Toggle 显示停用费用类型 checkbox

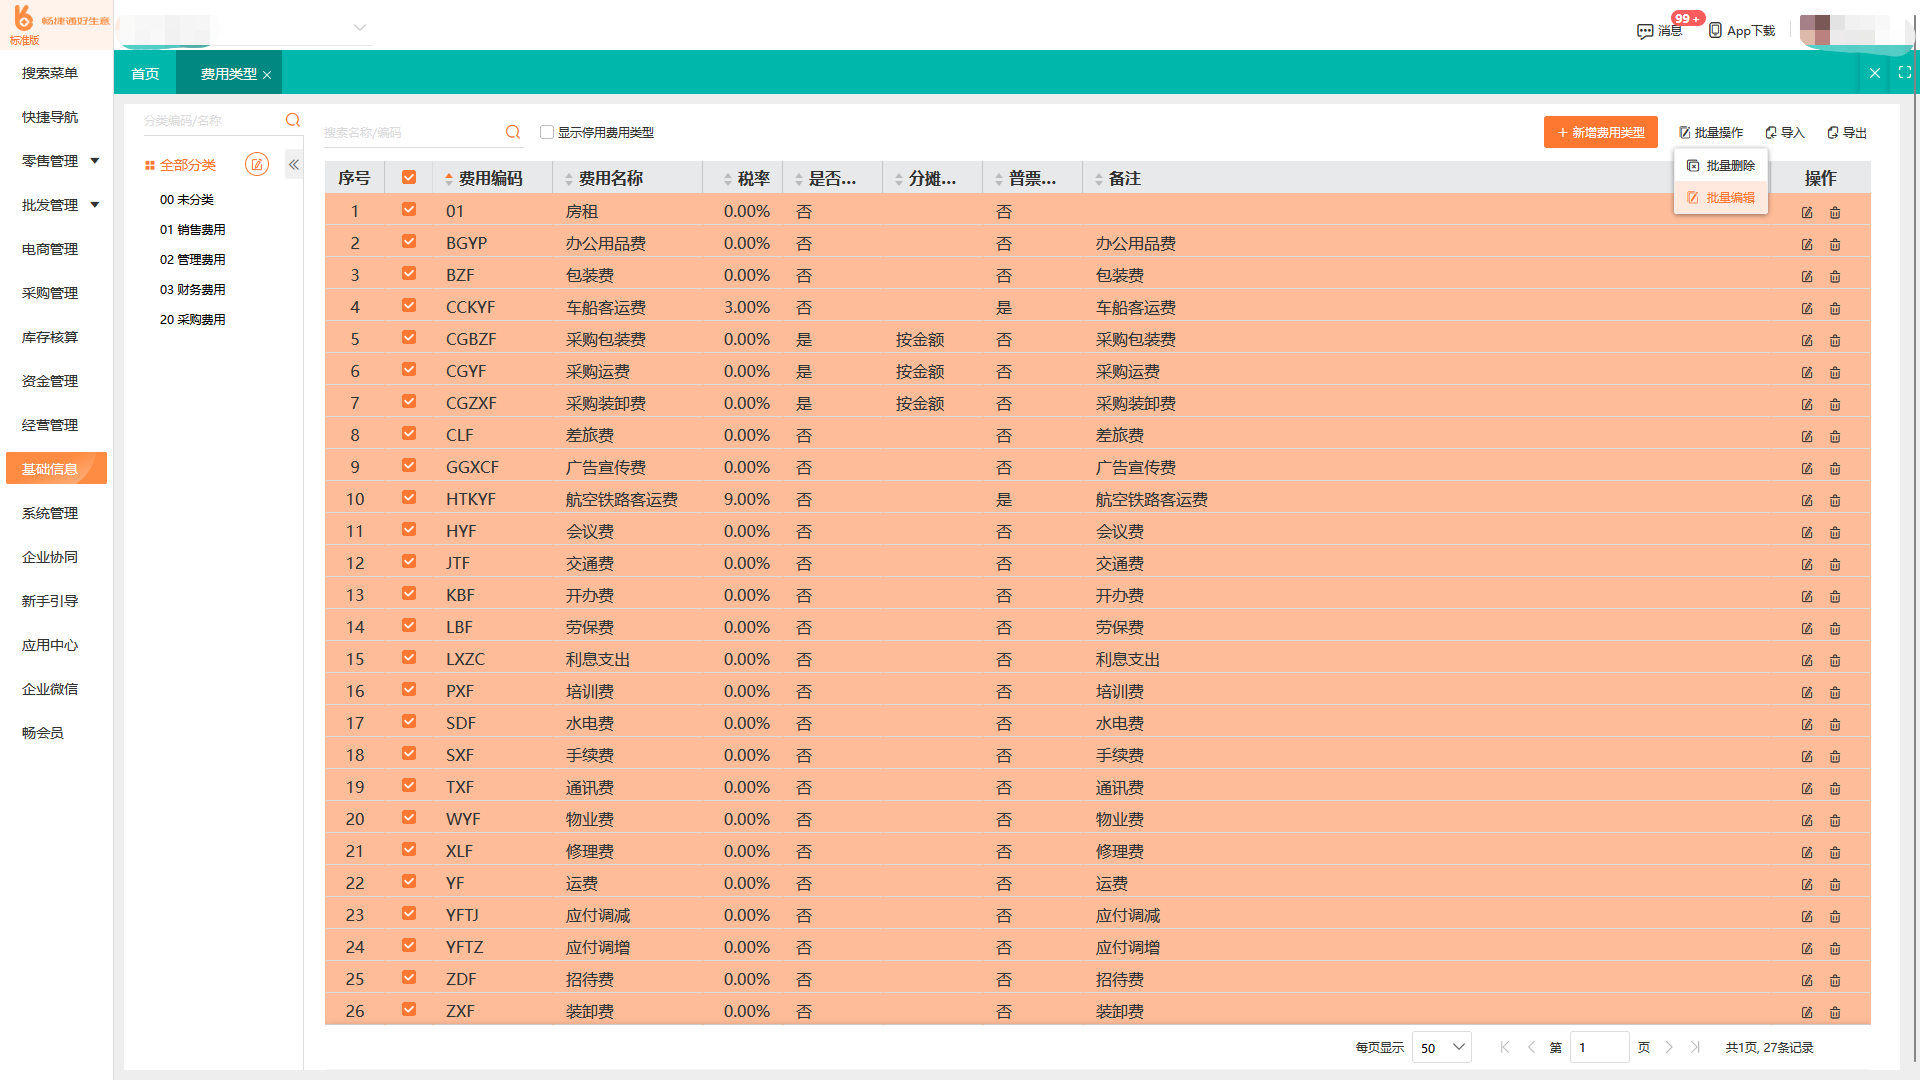547,131
